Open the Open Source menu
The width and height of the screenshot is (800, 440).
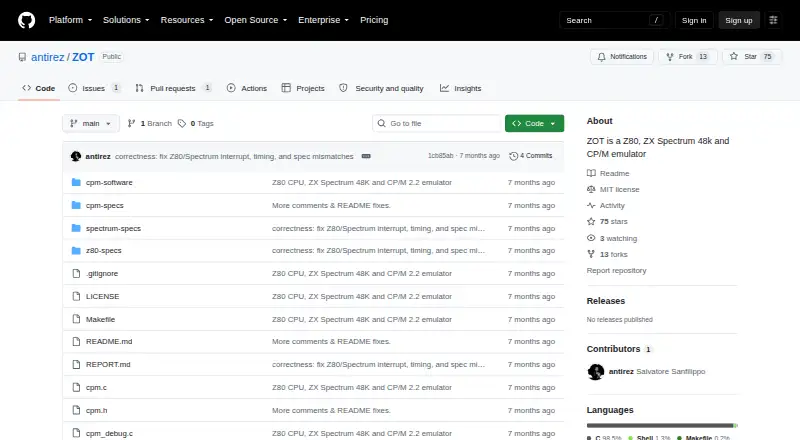(256, 20)
